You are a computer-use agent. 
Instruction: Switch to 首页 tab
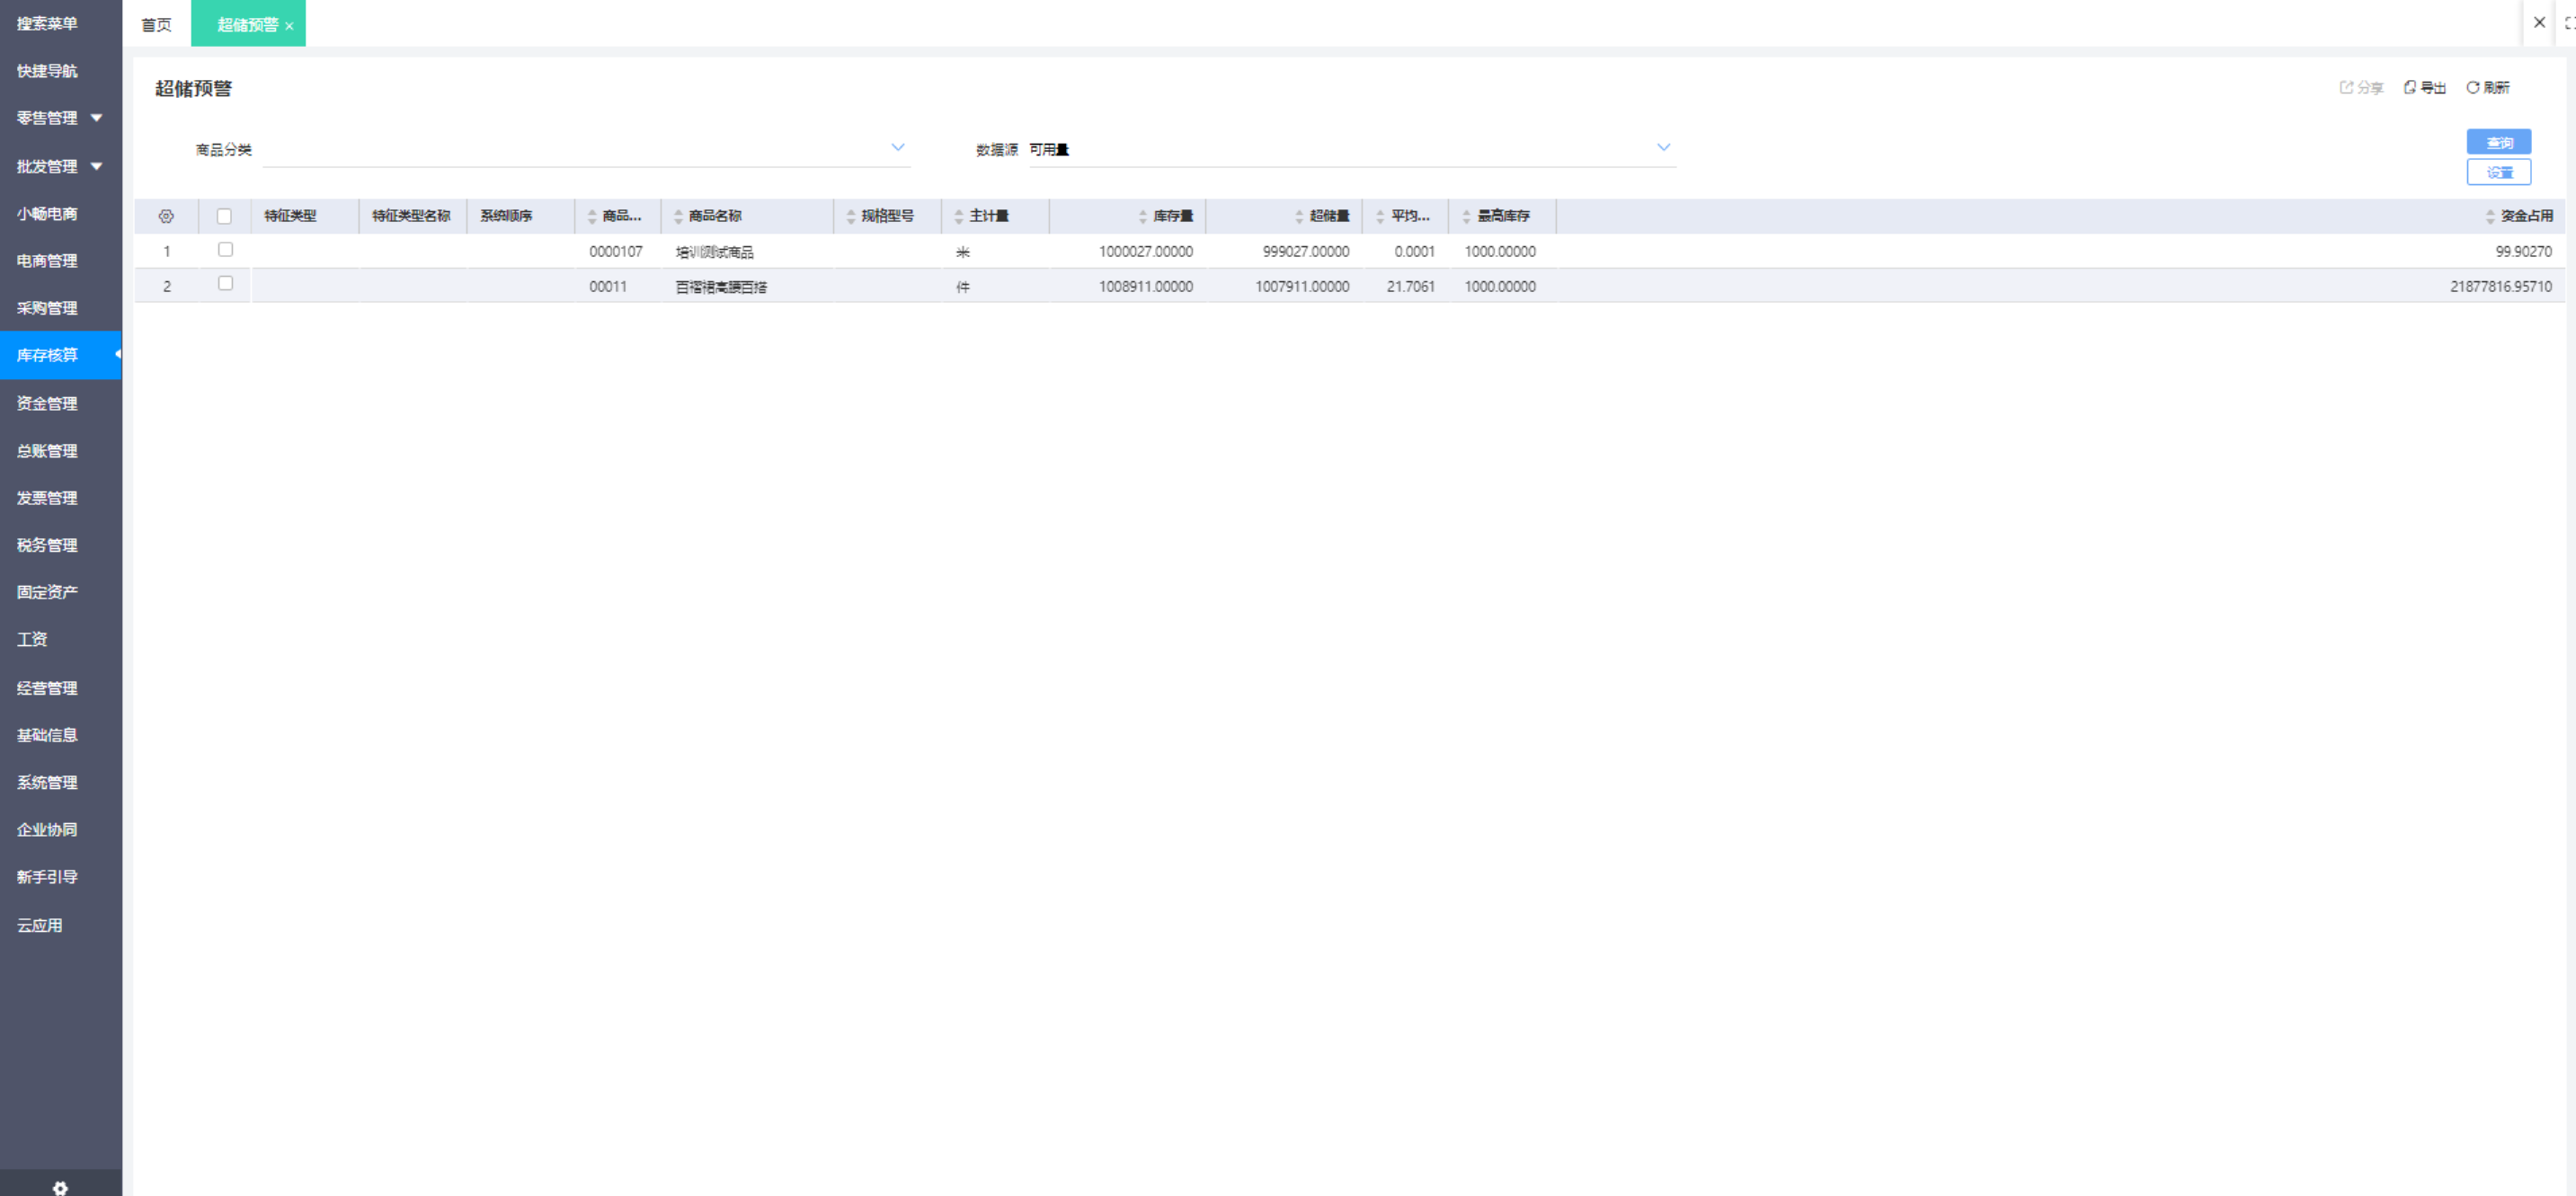click(159, 23)
